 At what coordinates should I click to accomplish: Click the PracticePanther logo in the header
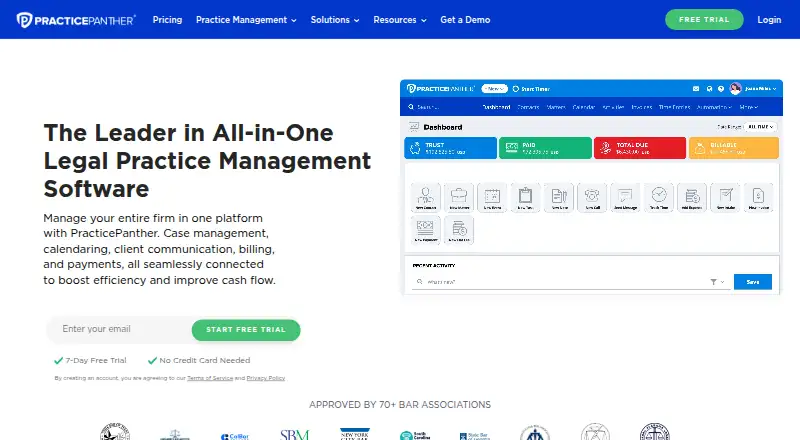[x=76, y=20]
